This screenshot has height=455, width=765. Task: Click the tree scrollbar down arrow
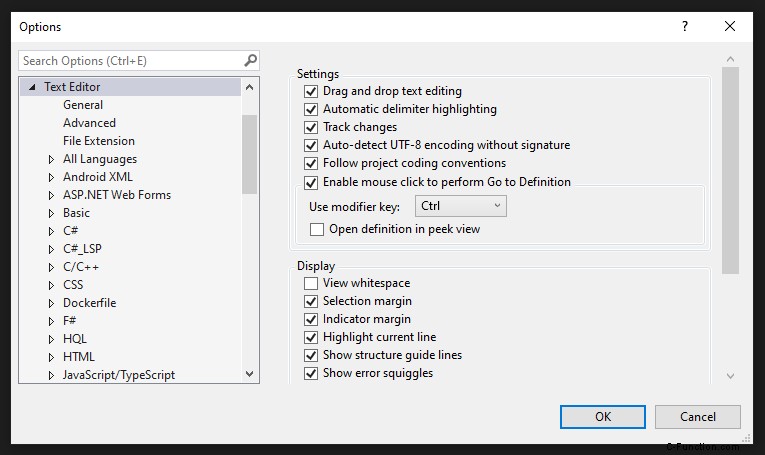click(250, 374)
